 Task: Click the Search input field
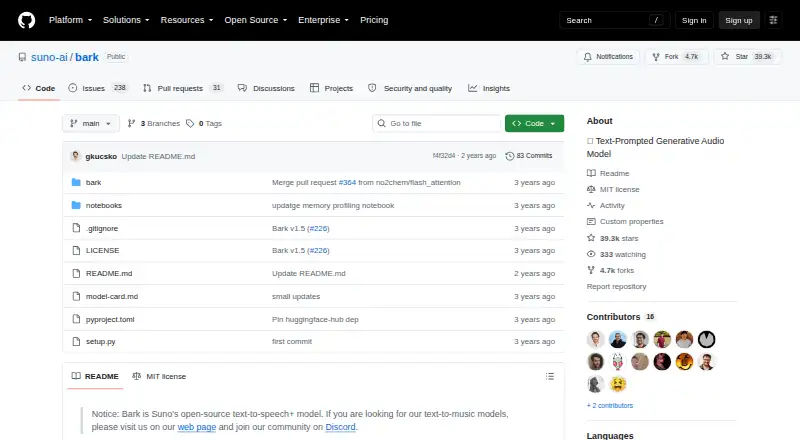click(x=614, y=20)
